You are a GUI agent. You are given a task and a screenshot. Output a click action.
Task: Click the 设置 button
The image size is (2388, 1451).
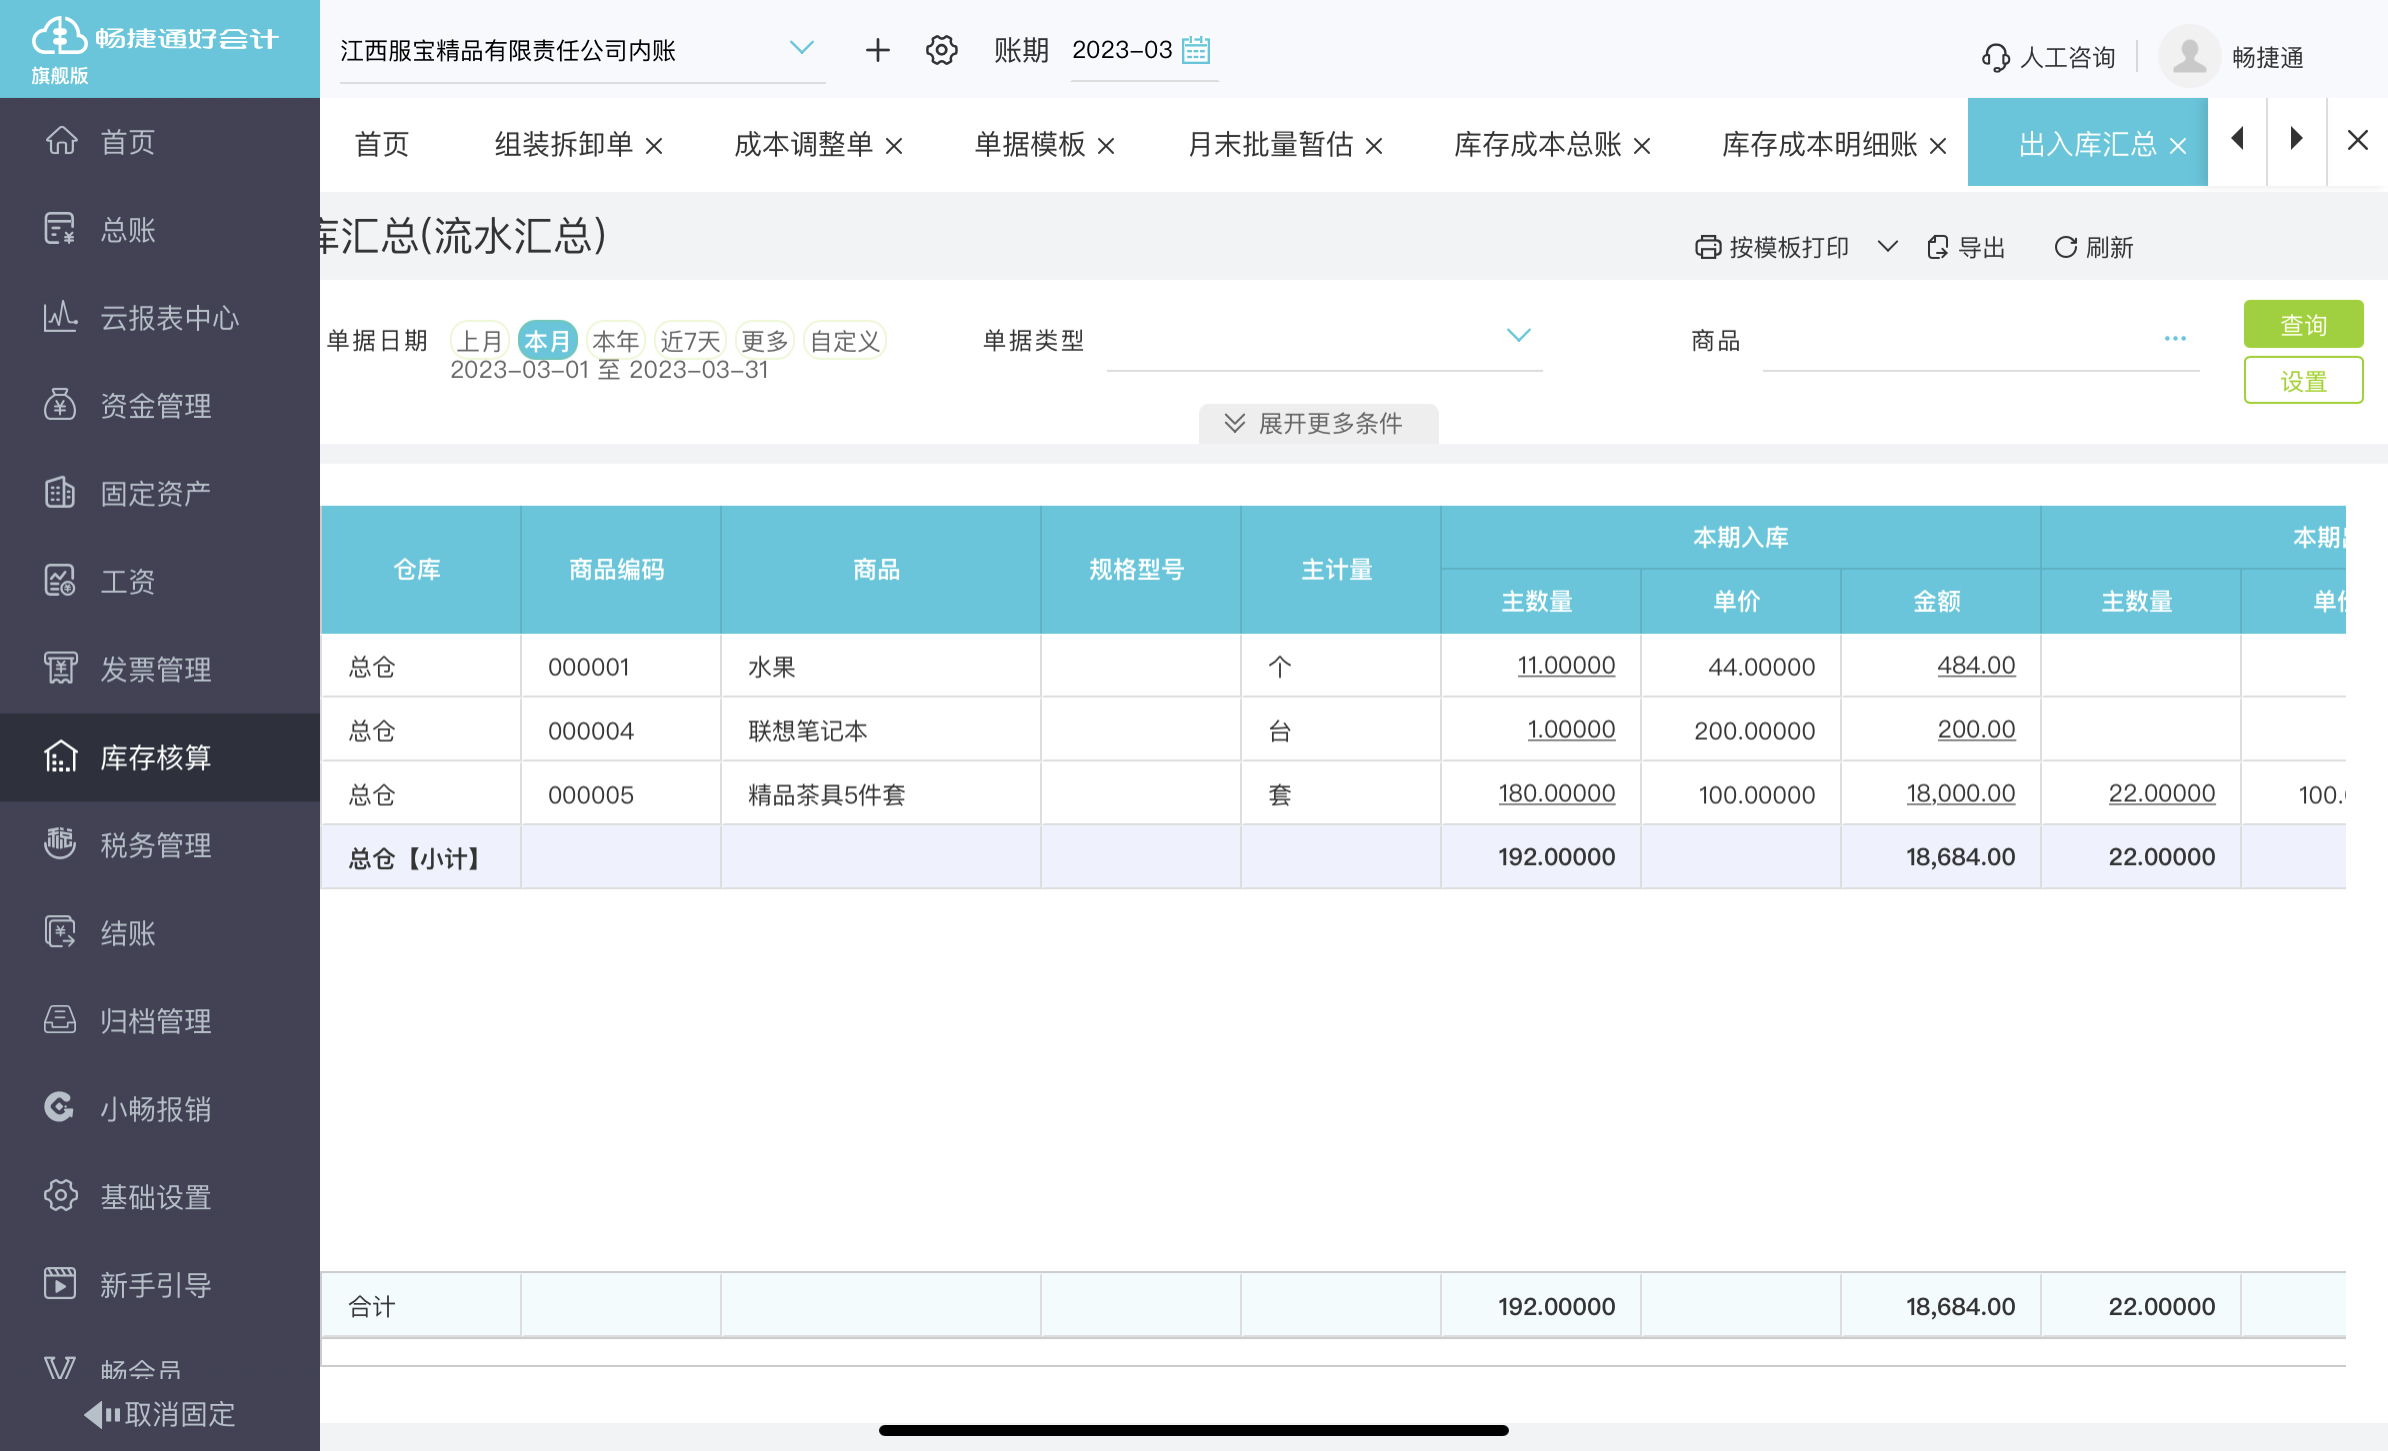[2304, 380]
